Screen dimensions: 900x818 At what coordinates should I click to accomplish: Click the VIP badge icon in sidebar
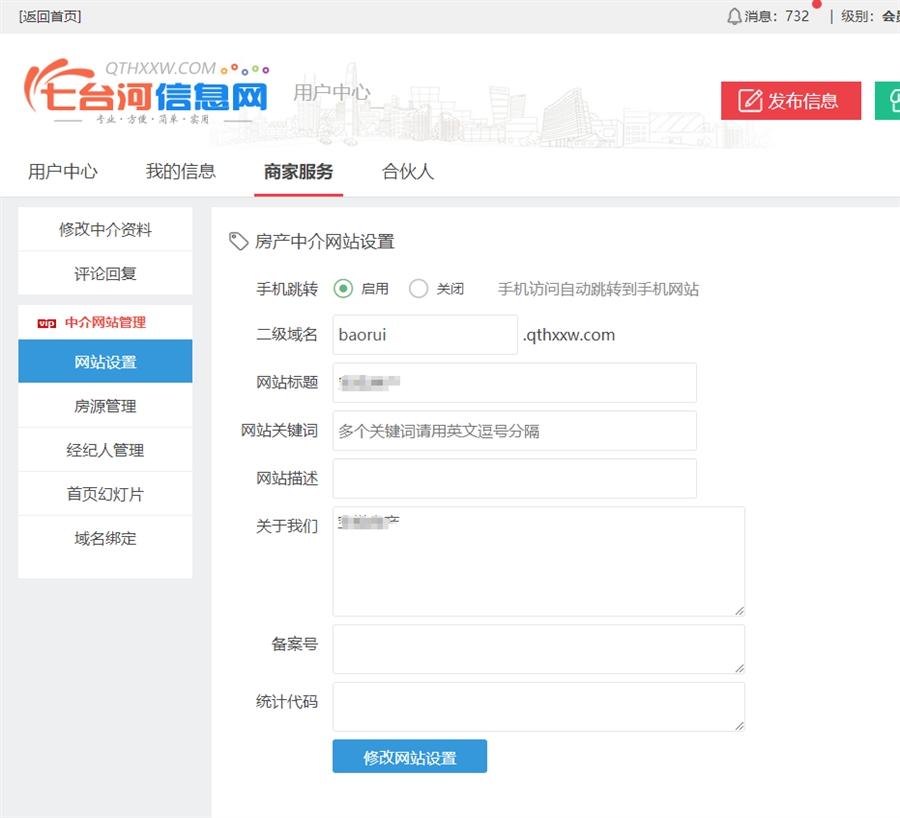(46, 323)
